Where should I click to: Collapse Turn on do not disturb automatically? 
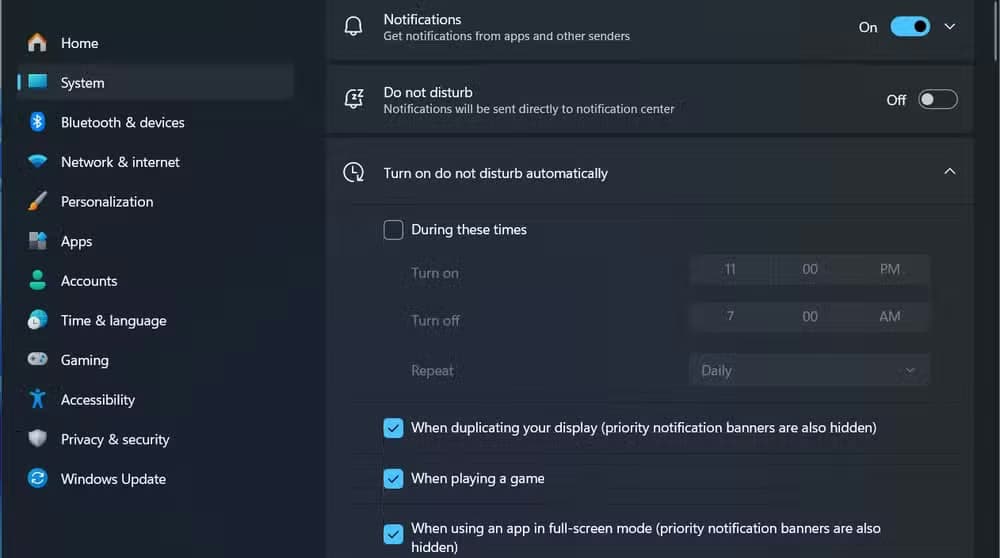coord(950,172)
